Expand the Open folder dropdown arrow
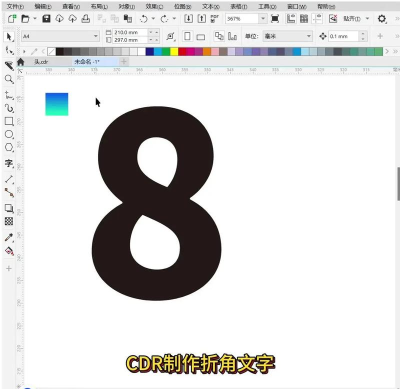 point(35,19)
